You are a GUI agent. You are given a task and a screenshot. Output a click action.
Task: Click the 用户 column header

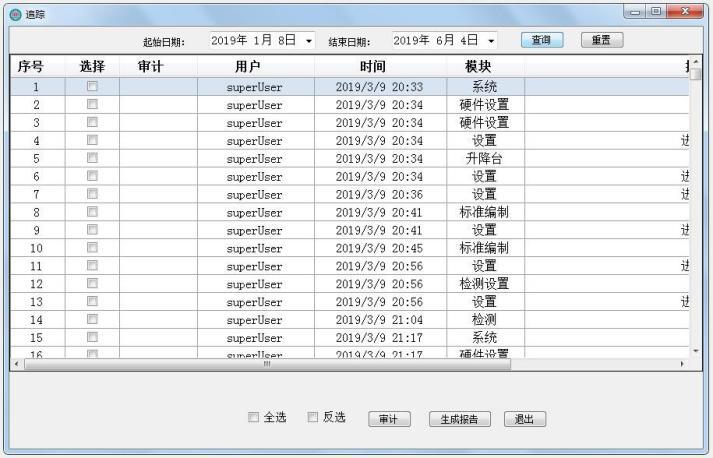pyautogui.click(x=255, y=66)
